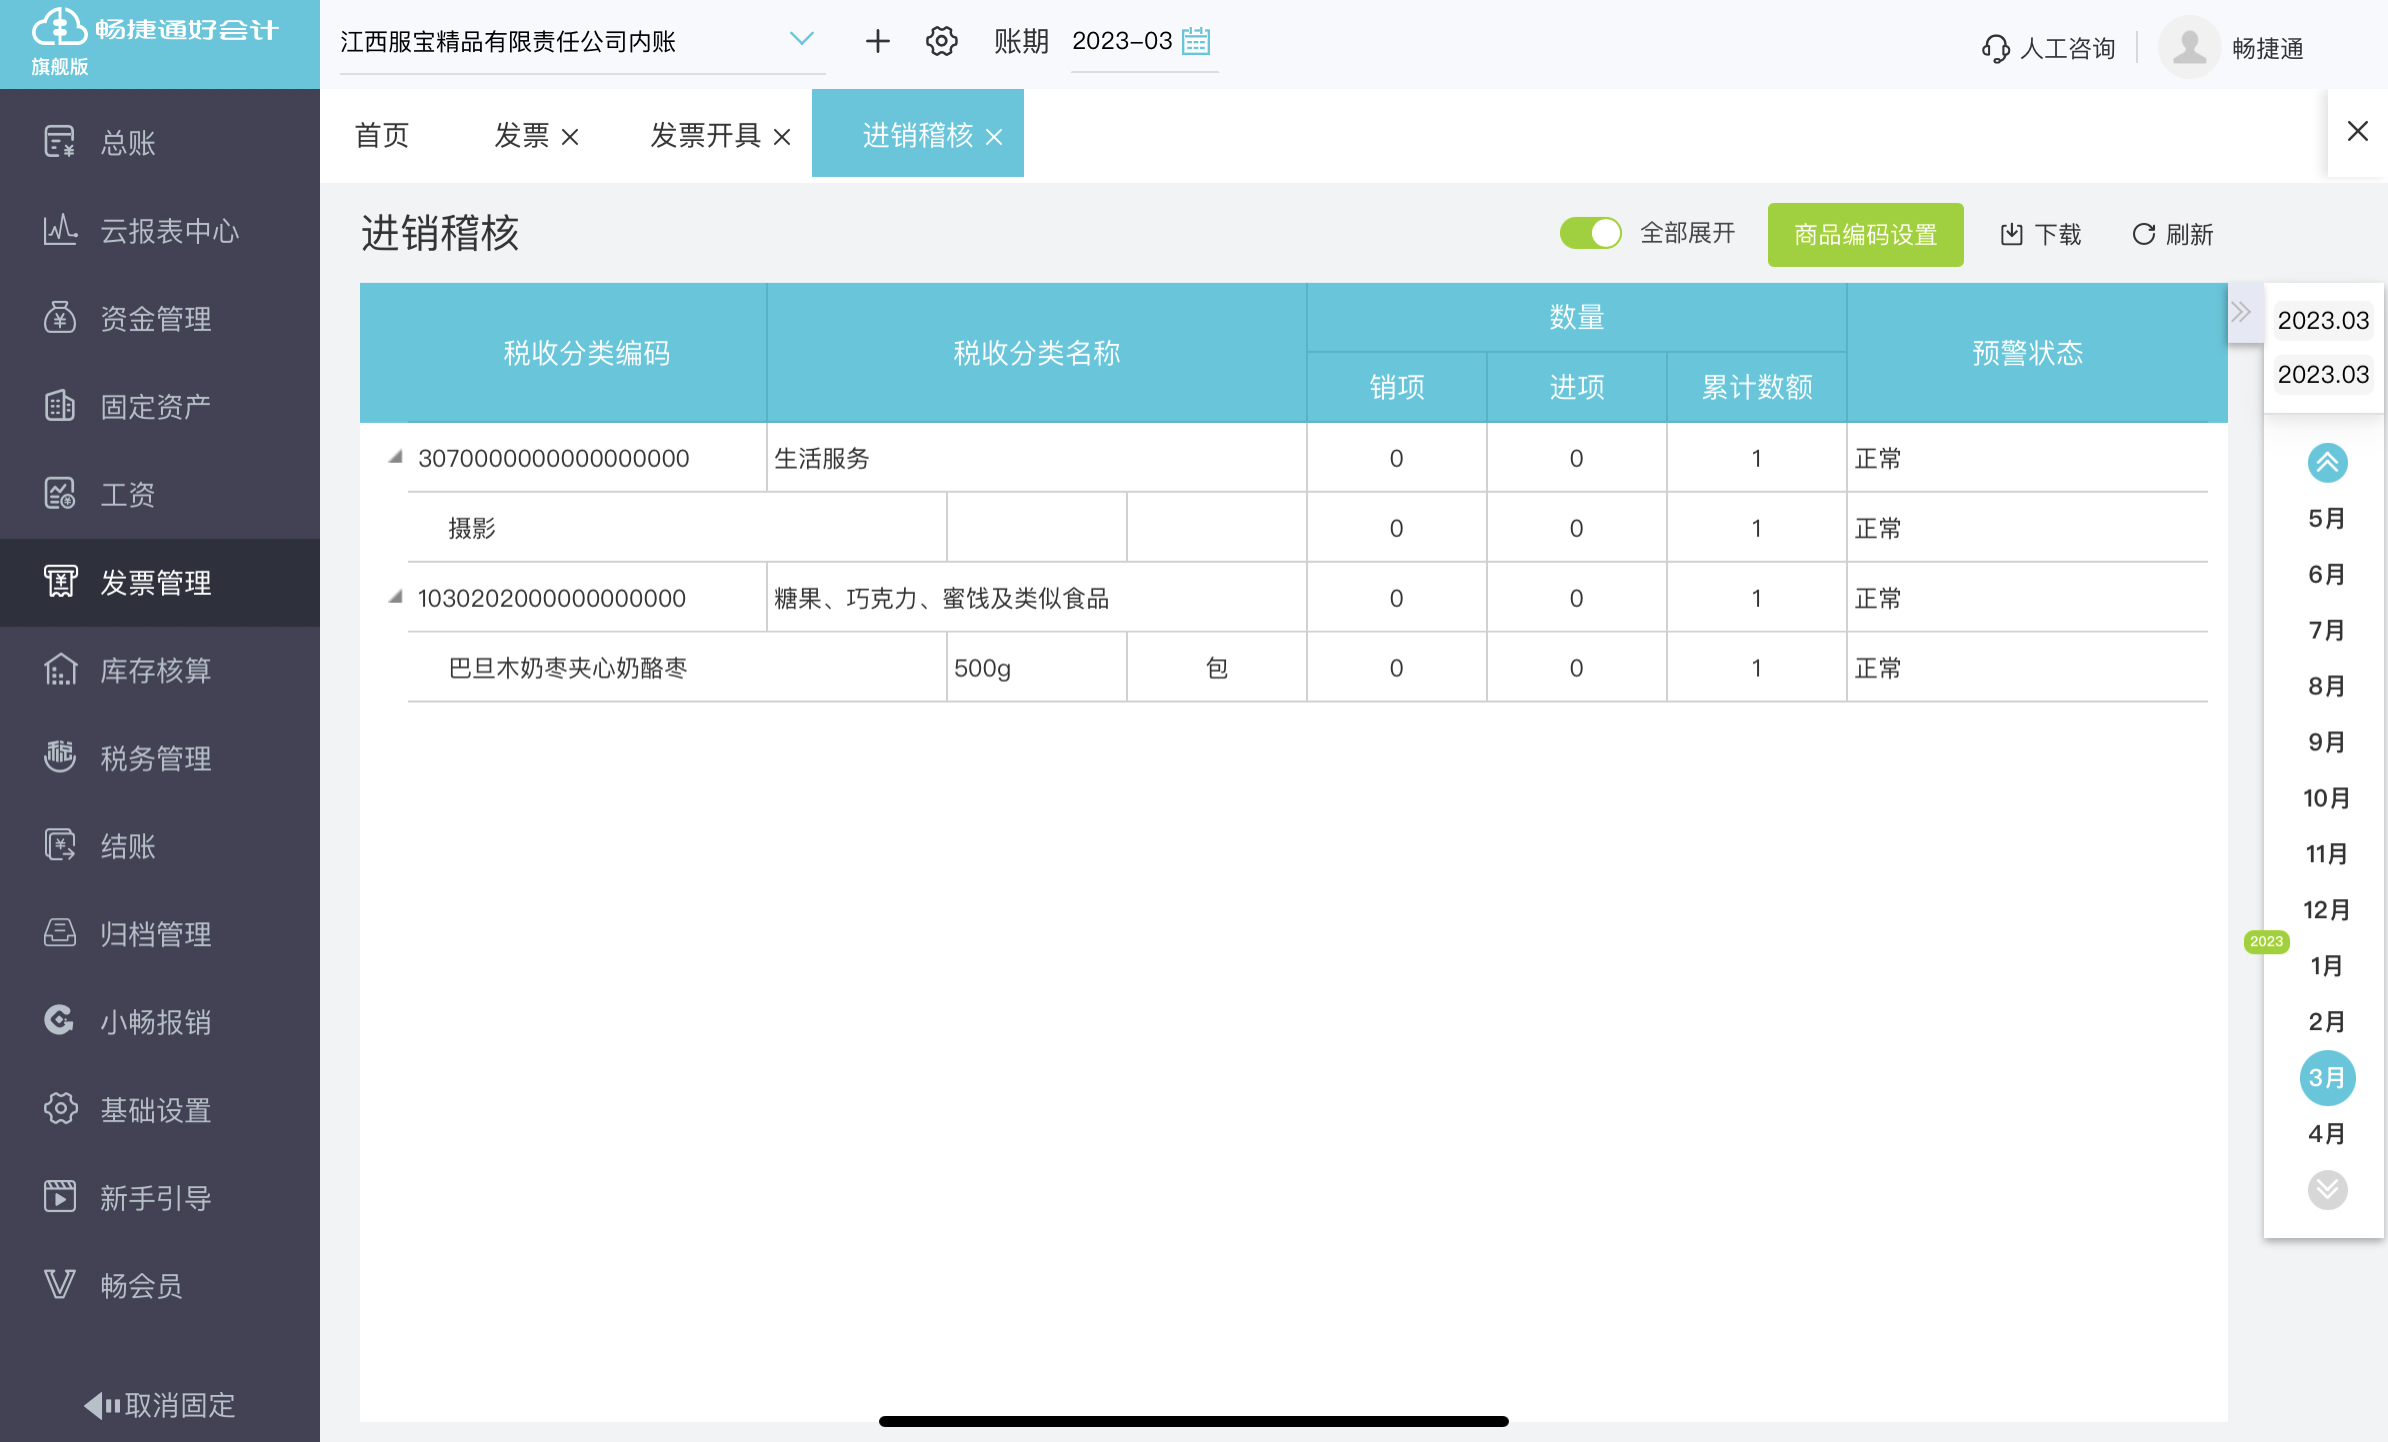Open 小畅报销 module
The width and height of the screenshot is (2388, 1442).
pos(157,1020)
